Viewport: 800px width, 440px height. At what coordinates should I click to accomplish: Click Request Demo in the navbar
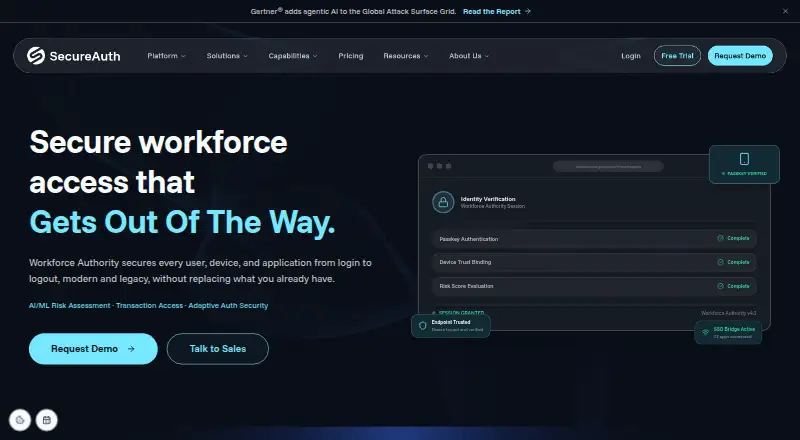coord(740,56)
